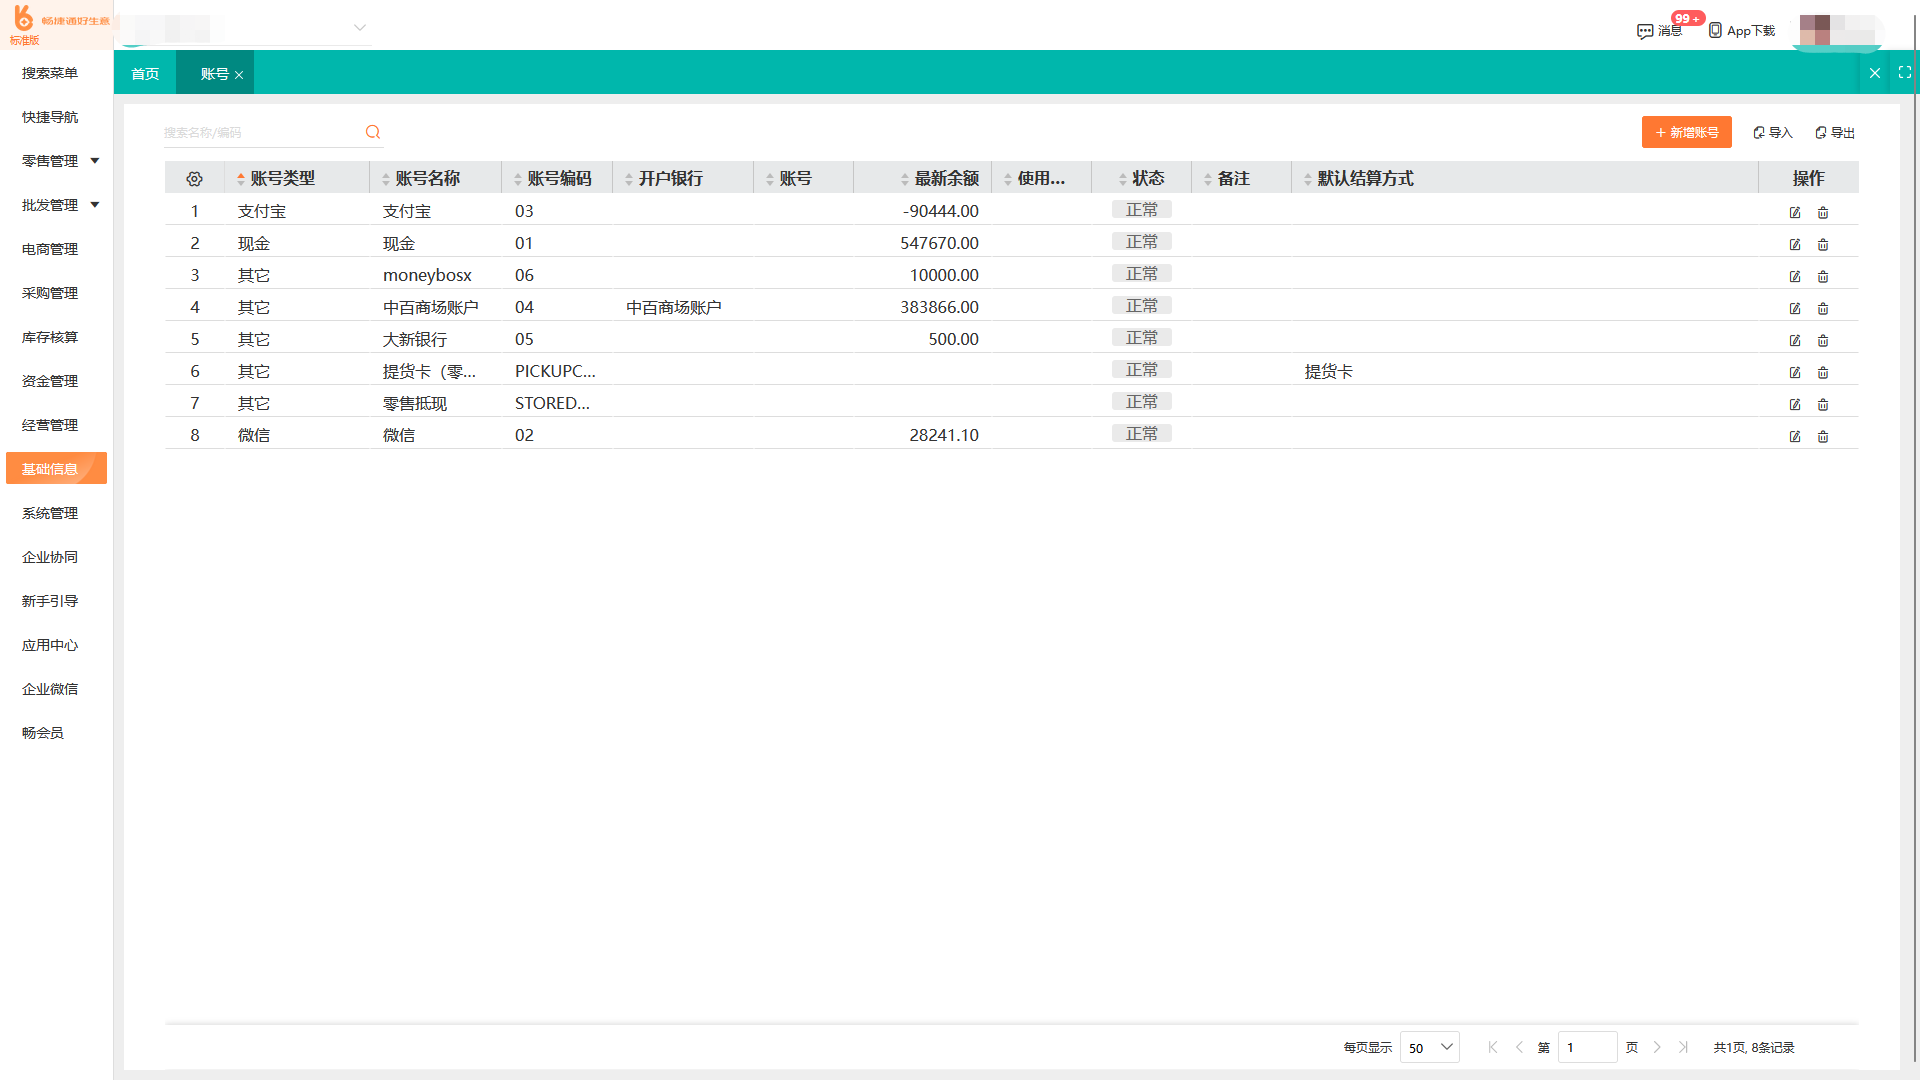Select entries per page dropdown
The image size is (1920, 1080).
[1429, 1047]
